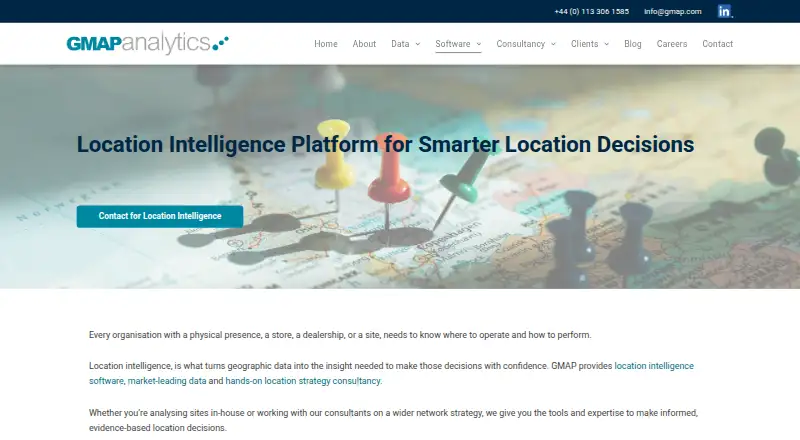The width and height of the screenshot is (800, 440).
Task: Go to the Home page
Action: (326, 44)
